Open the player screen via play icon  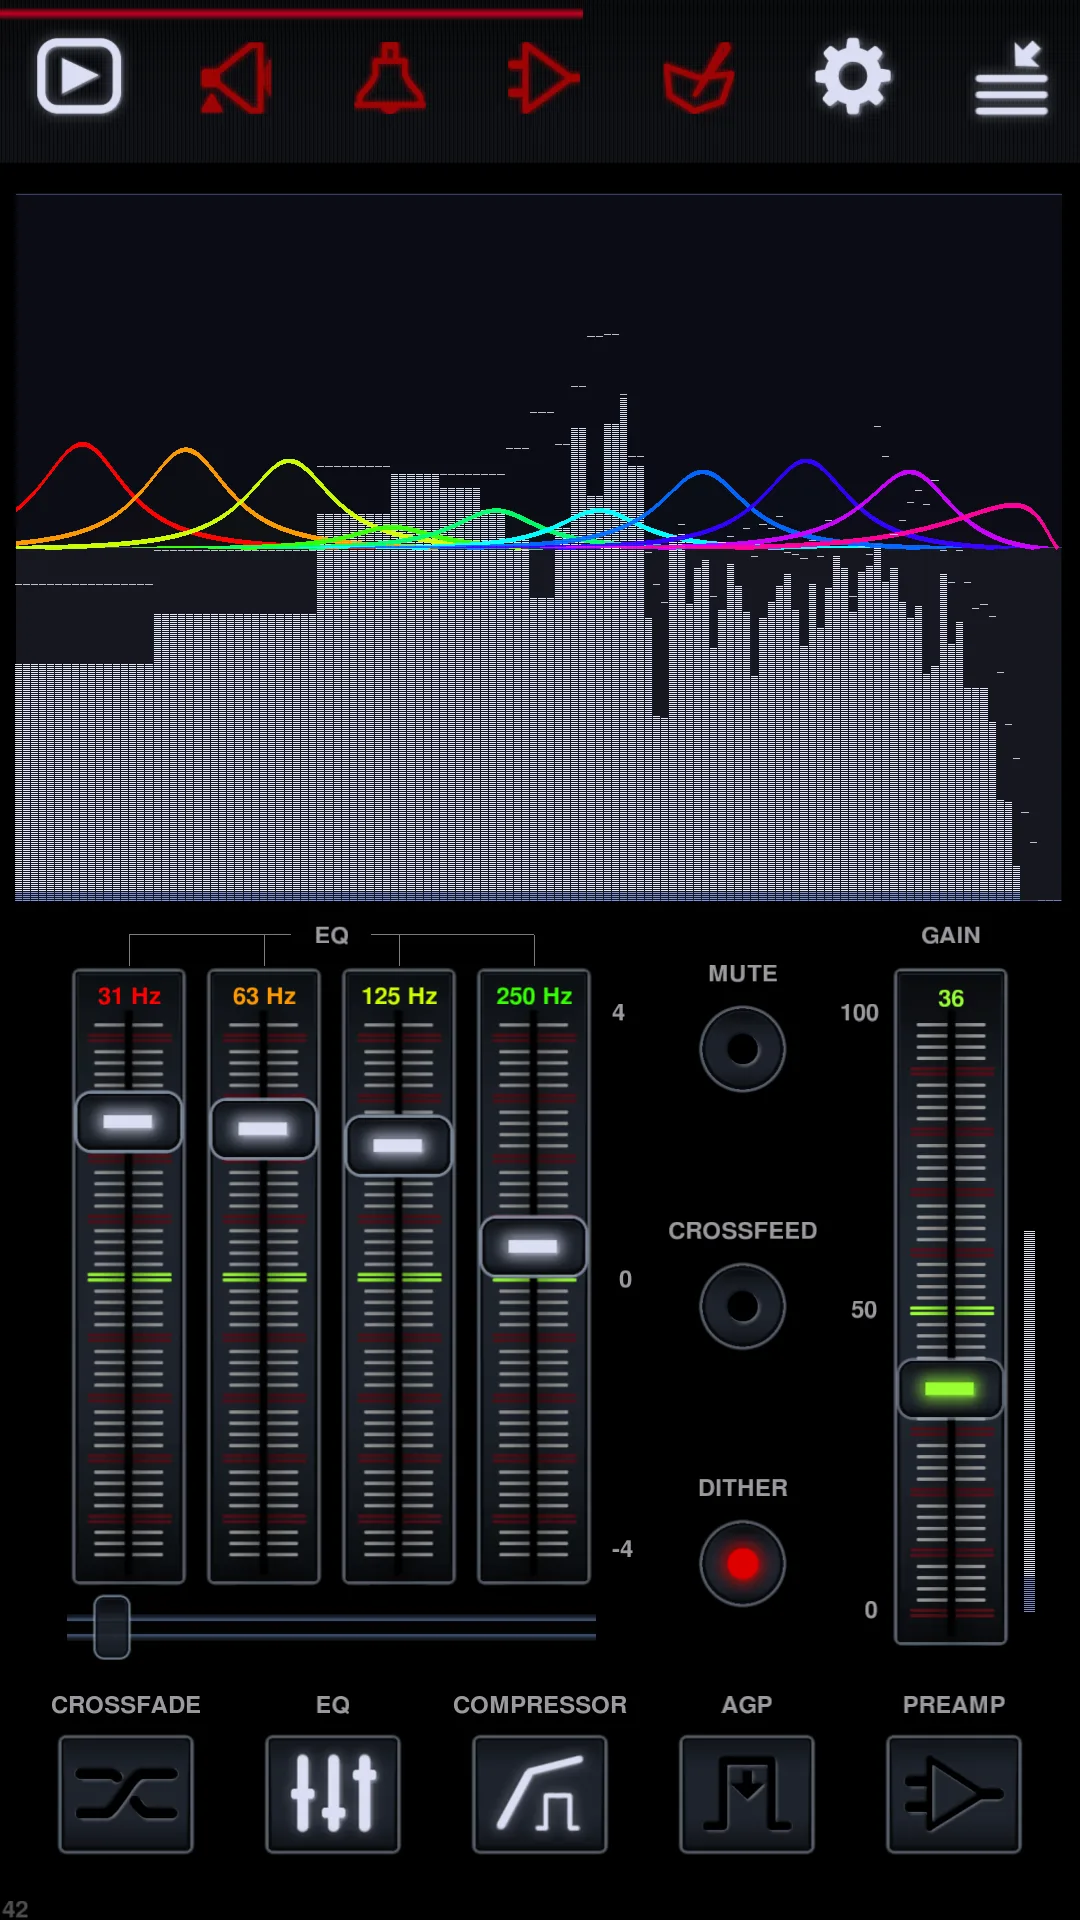pyautogui.click(x=79, y=76)
